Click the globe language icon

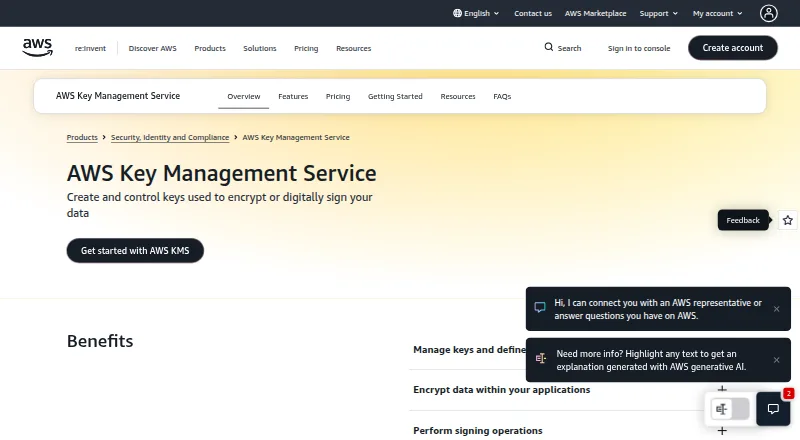click(x=457, y=13)
